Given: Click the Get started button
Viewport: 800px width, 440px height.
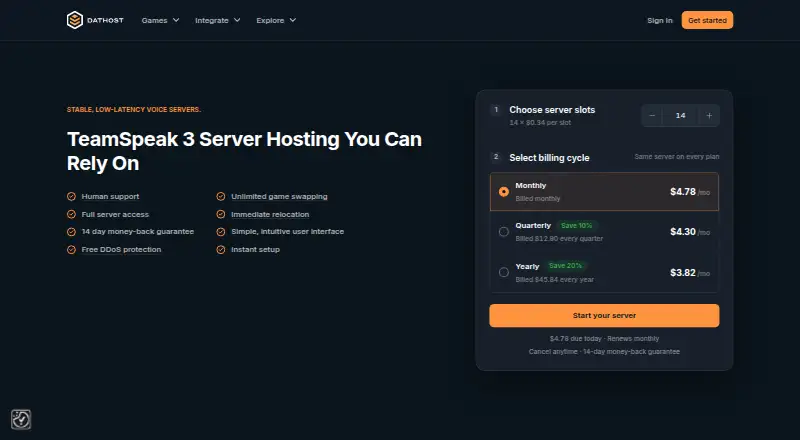Looking at the screenshot, I should coord(707,20).
